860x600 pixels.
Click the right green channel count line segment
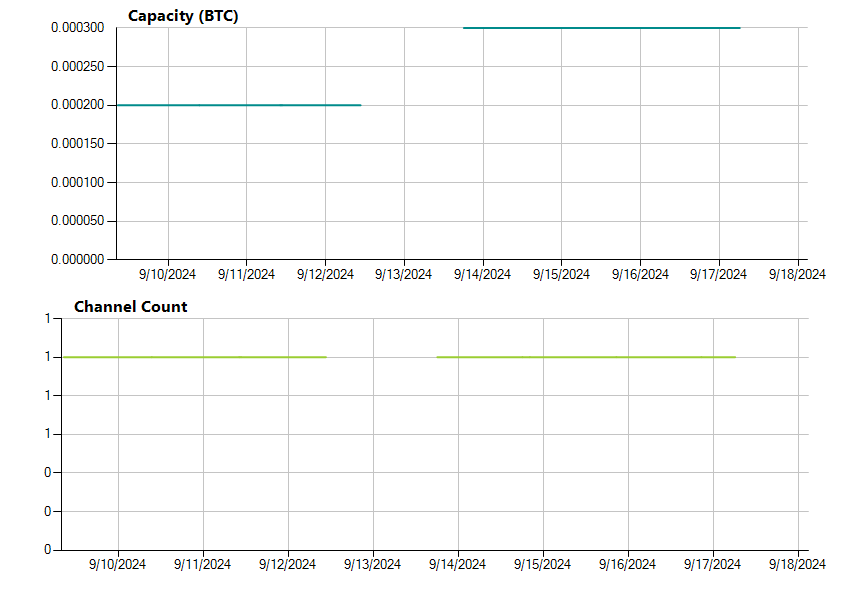(585, 357)
